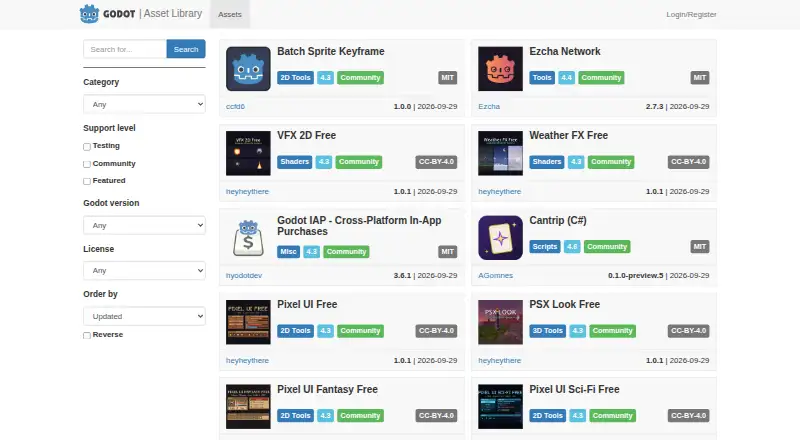
Task: Expand the Godot version dropdown
Action: point(144,225)
